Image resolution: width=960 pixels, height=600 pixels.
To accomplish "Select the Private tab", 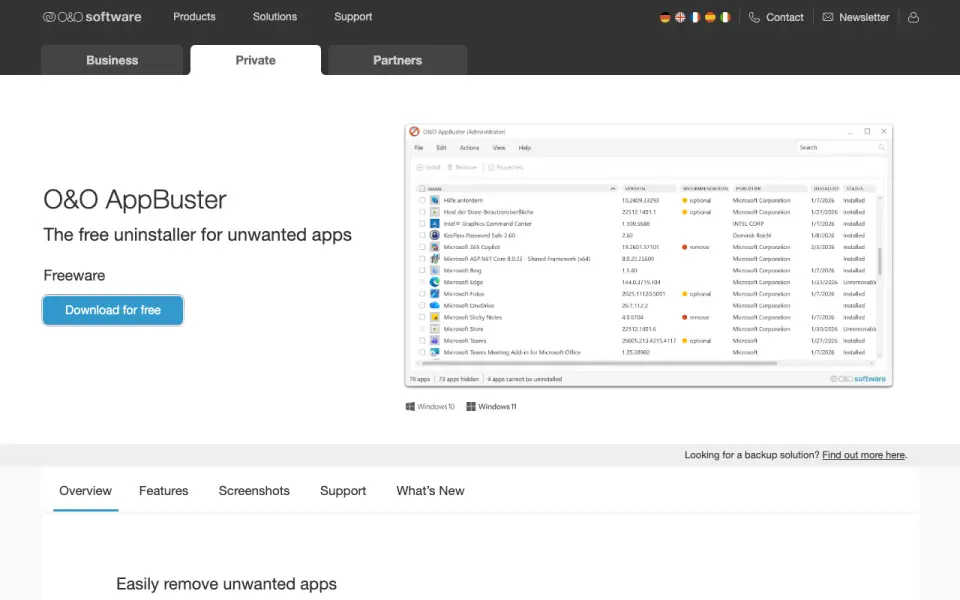I will [255, 60].
